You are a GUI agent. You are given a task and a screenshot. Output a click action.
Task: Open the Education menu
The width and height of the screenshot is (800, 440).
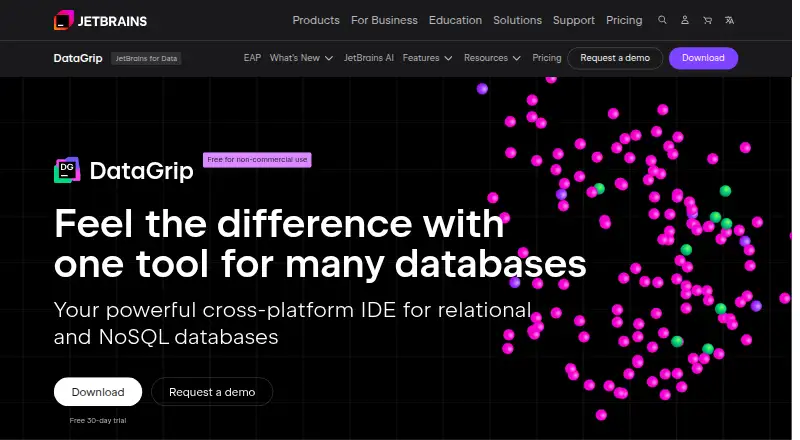pyautogui.click(x=455, y=20)
